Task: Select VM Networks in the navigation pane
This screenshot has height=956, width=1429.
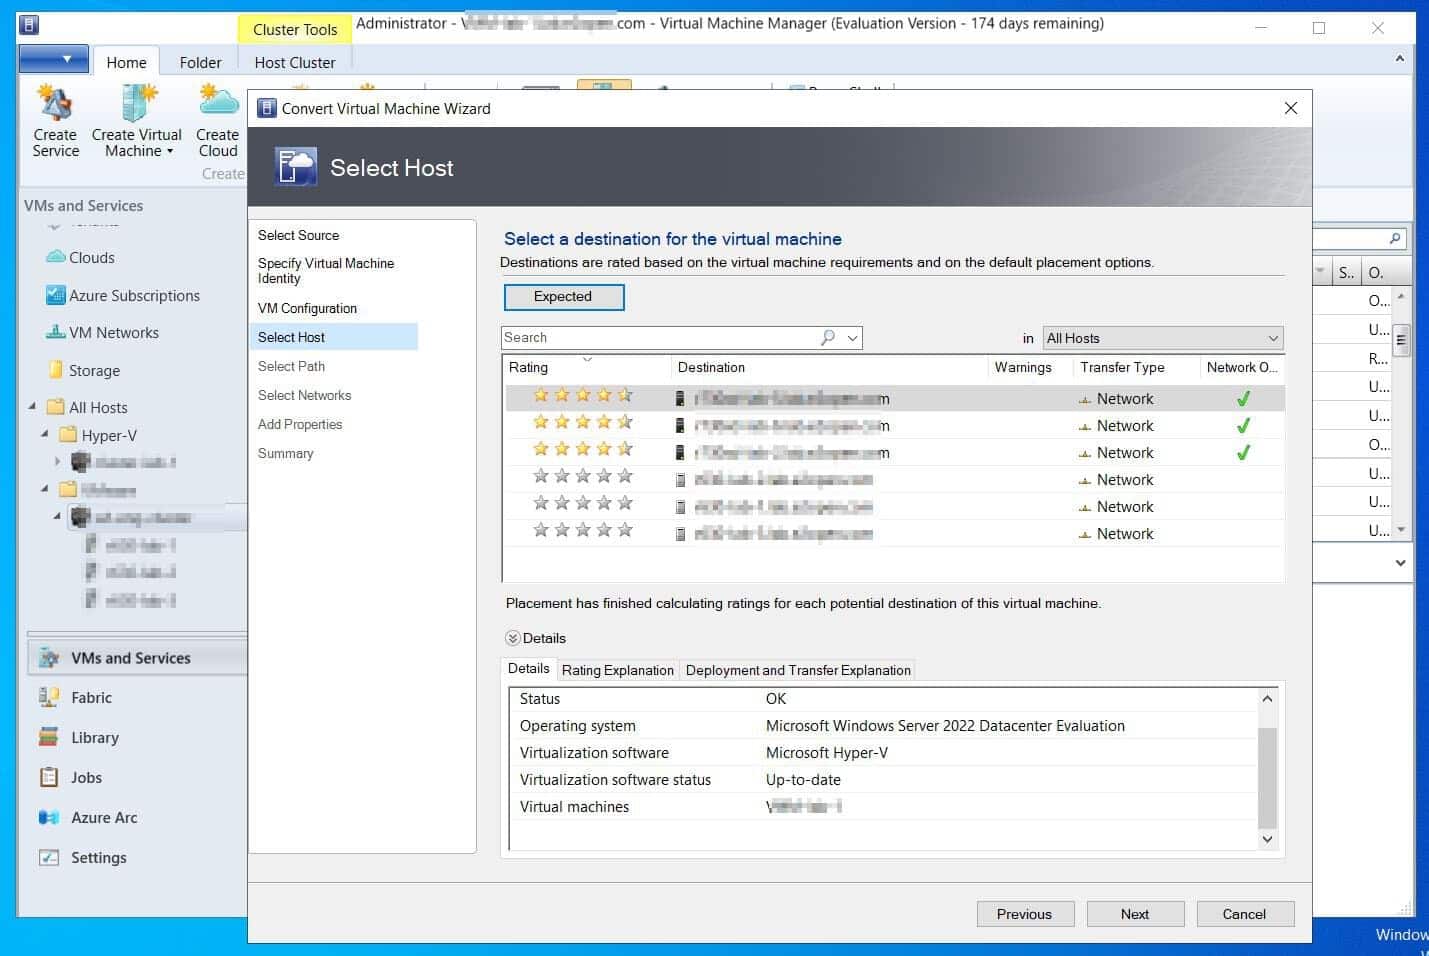Action: 113,332
